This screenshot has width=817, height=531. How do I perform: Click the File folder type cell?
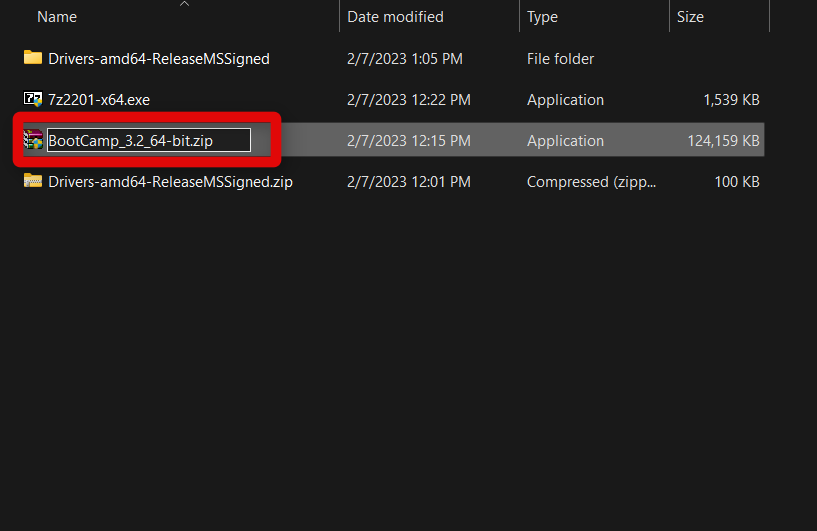[x=560, y=59]
